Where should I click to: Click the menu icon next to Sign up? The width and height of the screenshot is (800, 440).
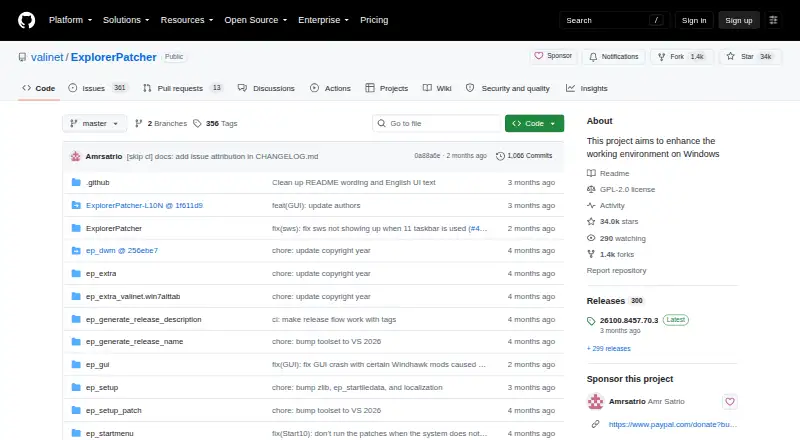pyautogui.click(x=773, y=20)
